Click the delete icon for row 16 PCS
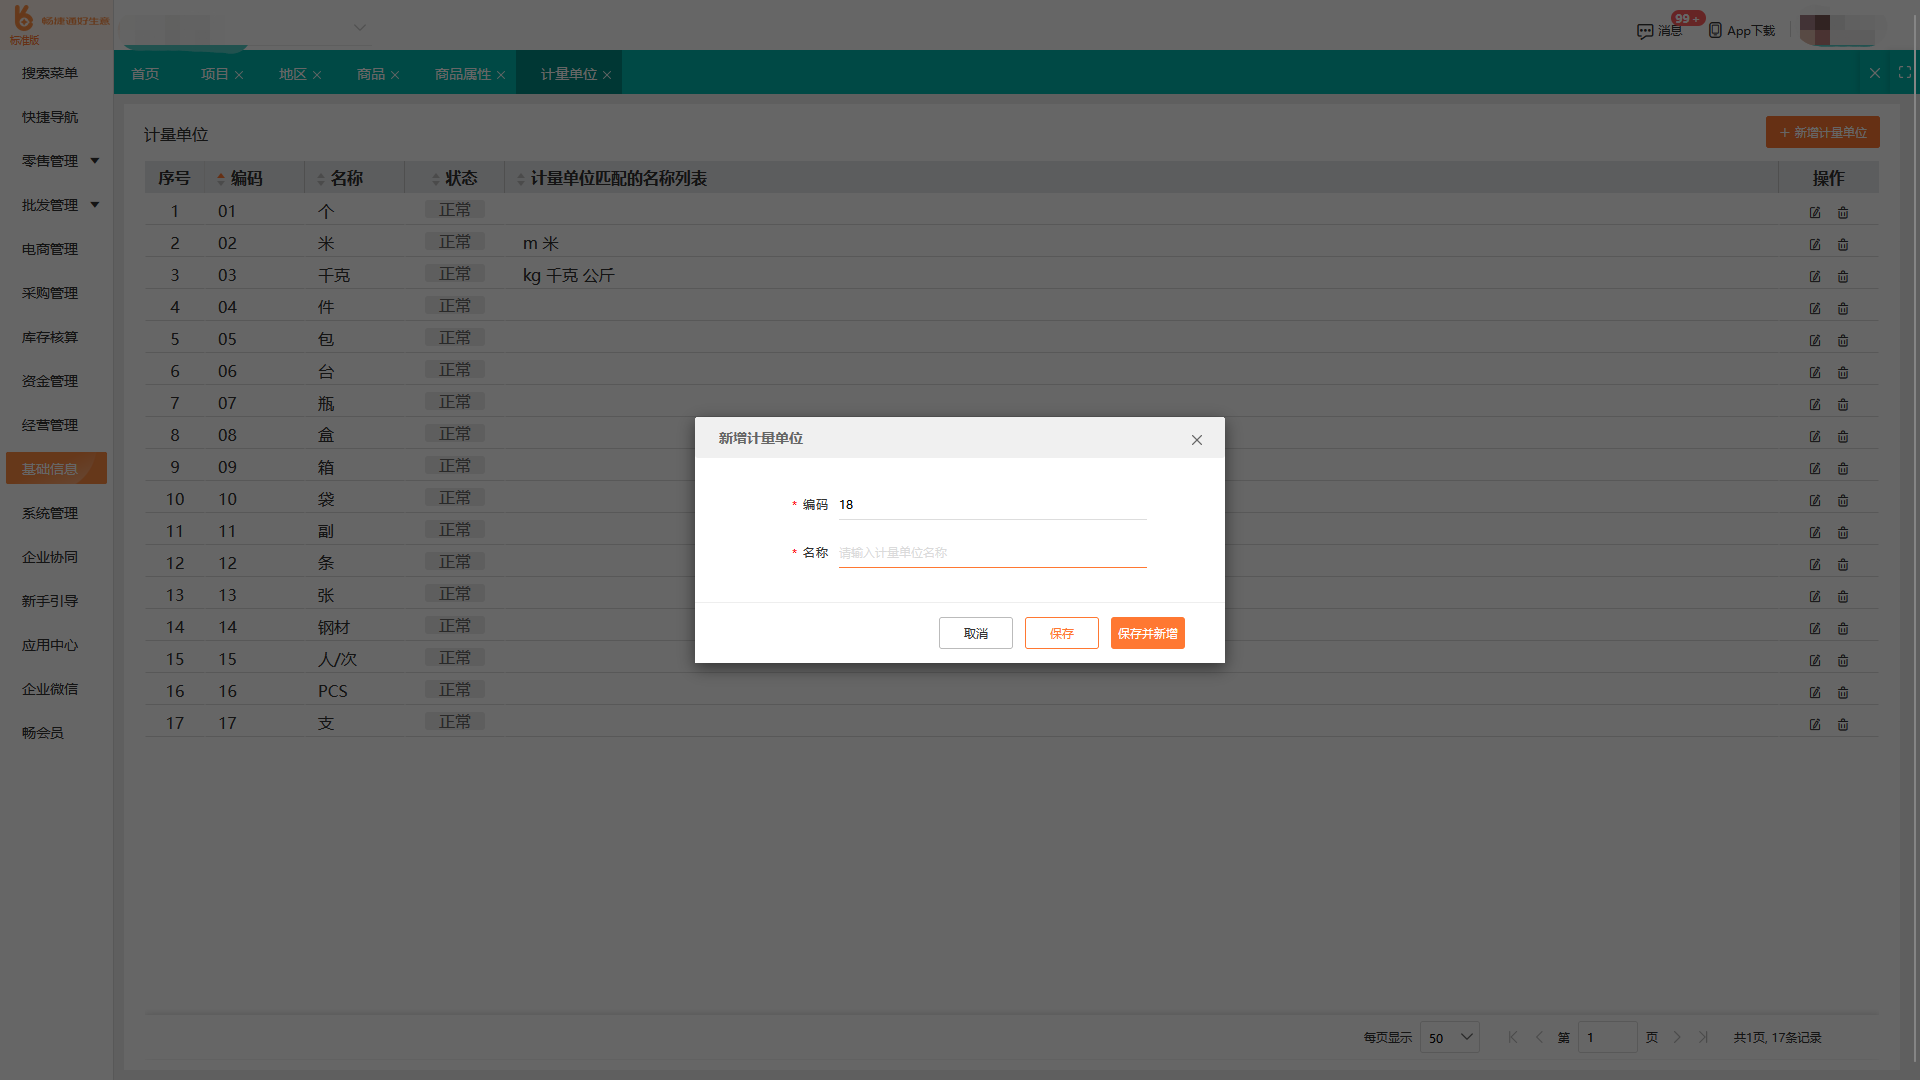 [1844, 691]
